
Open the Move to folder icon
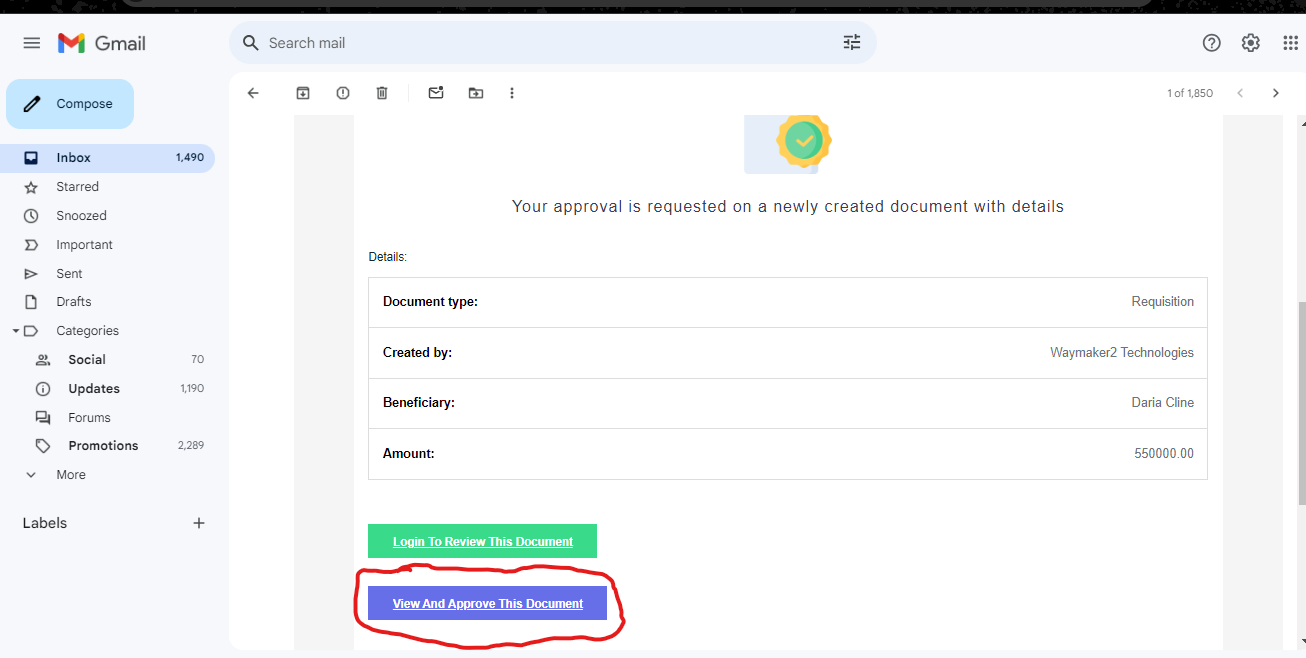coord(476,93)
